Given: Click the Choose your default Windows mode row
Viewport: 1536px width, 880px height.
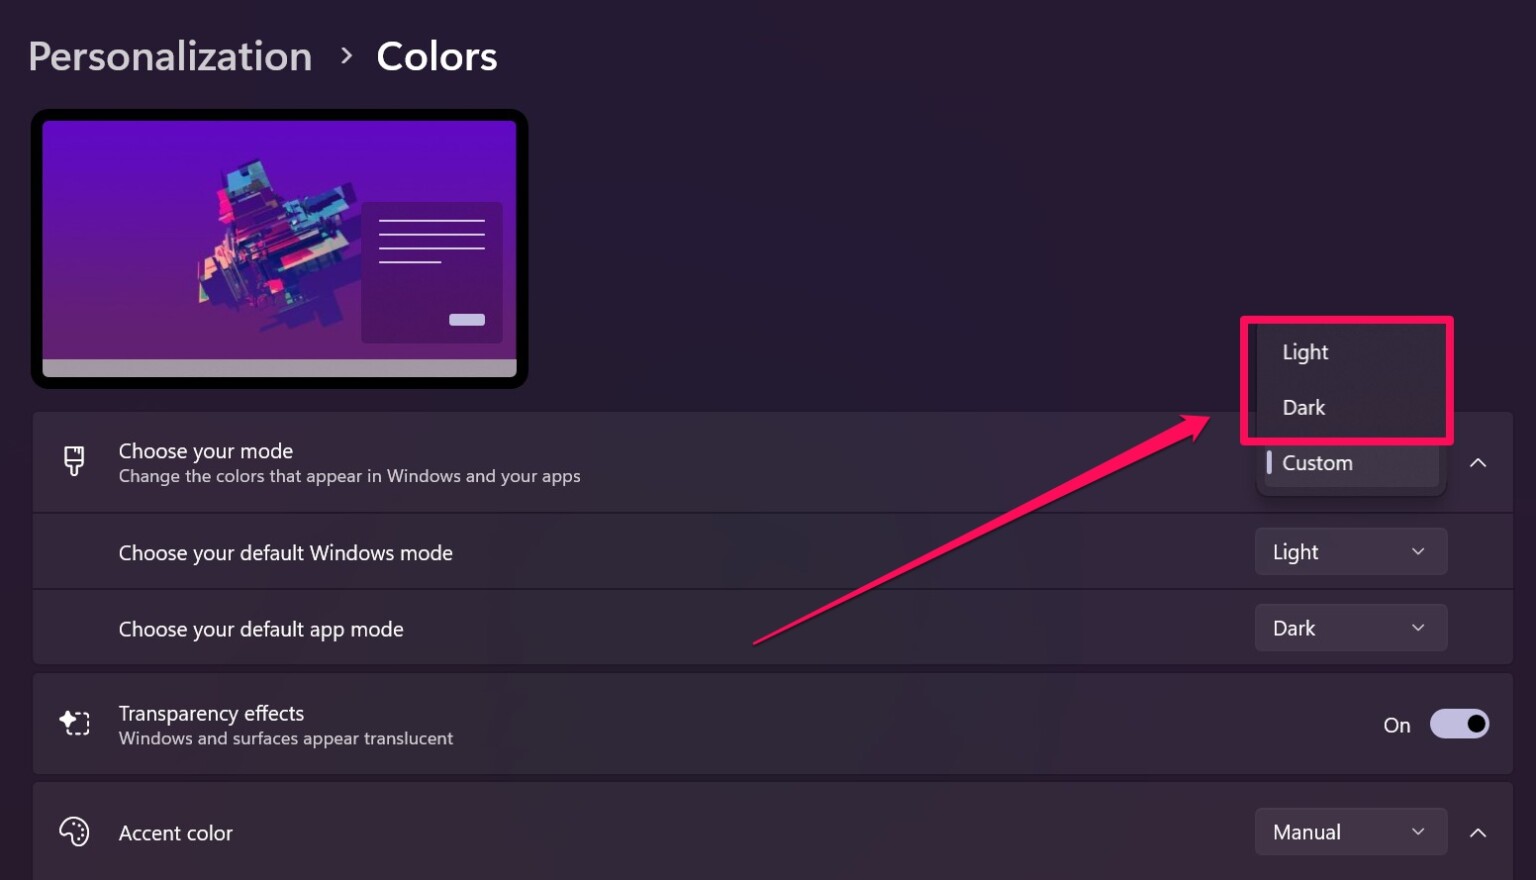Looking at the screenshot, I should (x=600, y=551).
